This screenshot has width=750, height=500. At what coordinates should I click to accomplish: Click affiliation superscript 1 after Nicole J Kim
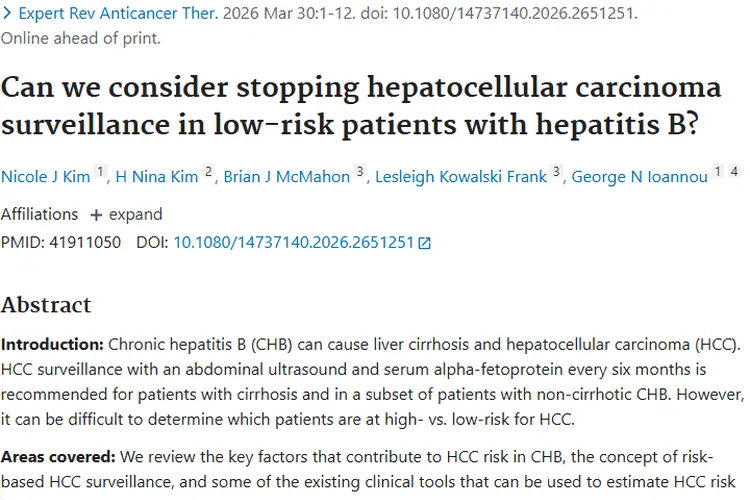tap(100, 171)
